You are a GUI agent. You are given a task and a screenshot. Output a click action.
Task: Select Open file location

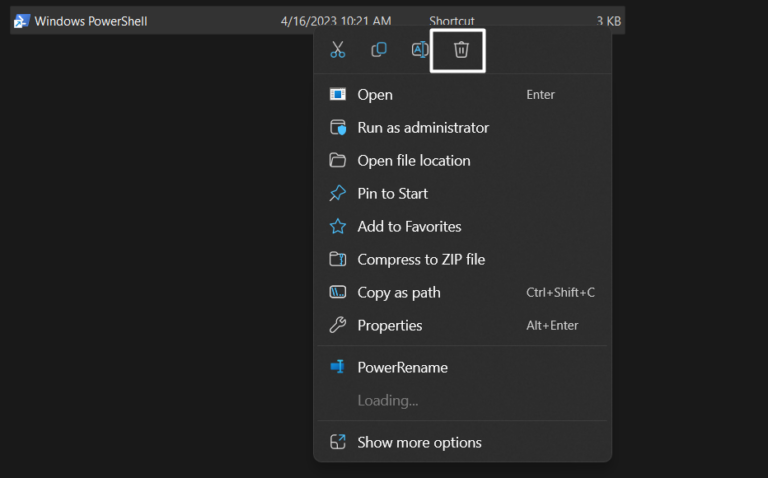click(x=462, y=161)
